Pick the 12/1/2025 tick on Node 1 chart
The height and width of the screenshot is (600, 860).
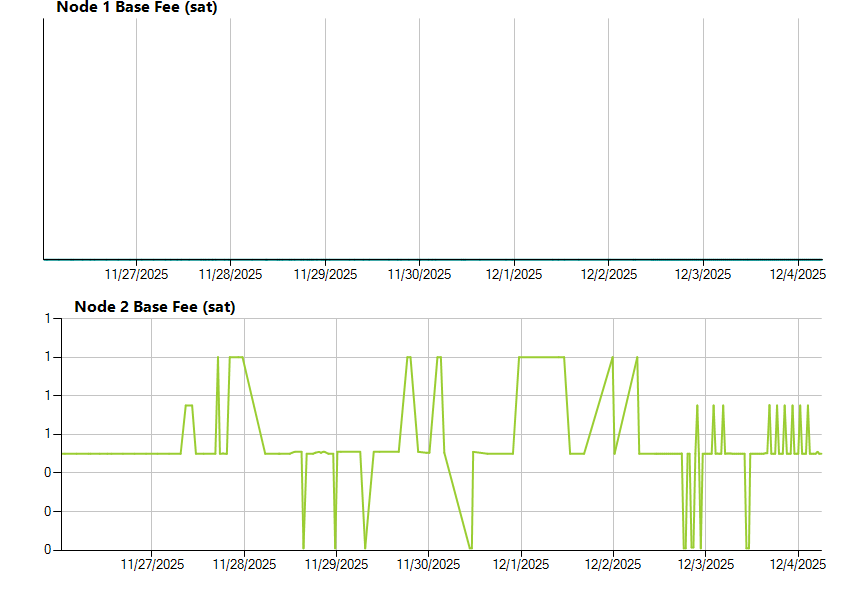coord(514,274)
